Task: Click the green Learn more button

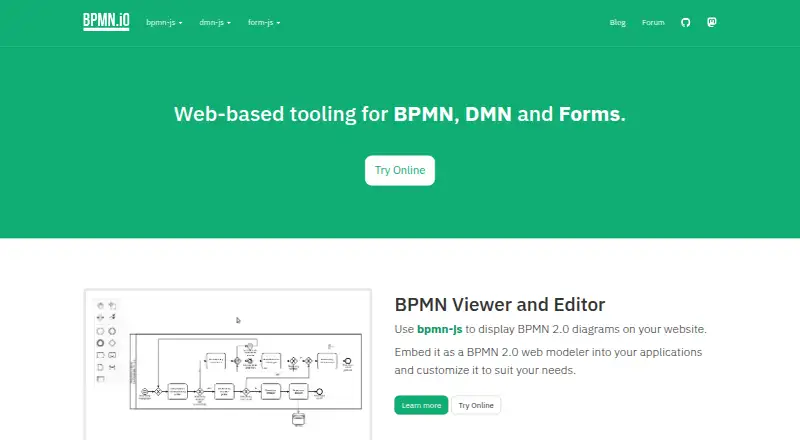Action: (x=421, y=405)
